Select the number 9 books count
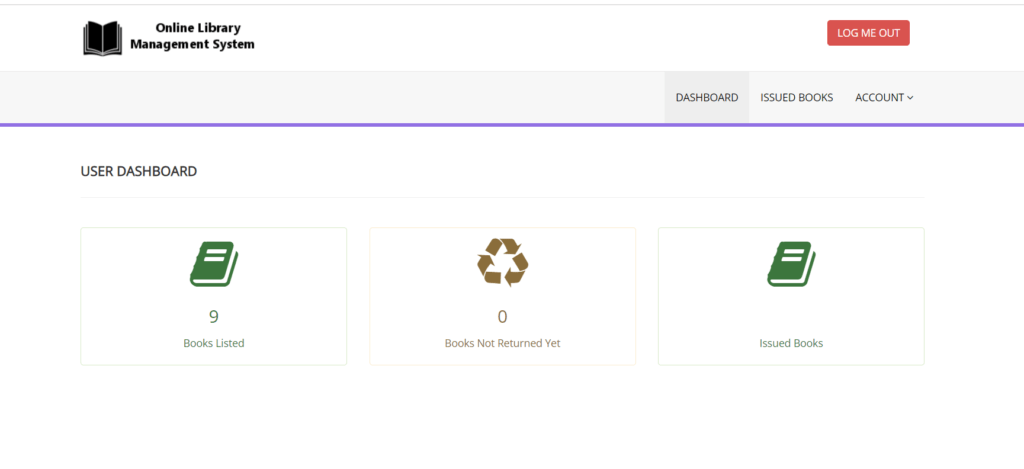Image resolution: width=1024 pixels, height=469 pixels. pos(213,317)
